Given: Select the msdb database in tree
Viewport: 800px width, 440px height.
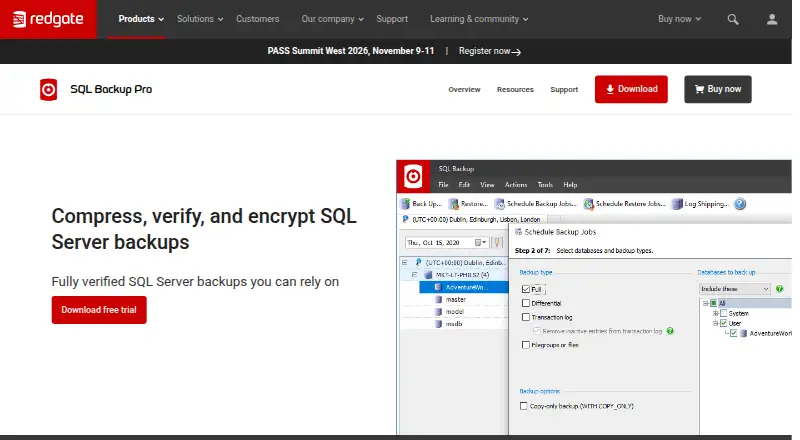Looking at the screenshot, I should [454, 324].
